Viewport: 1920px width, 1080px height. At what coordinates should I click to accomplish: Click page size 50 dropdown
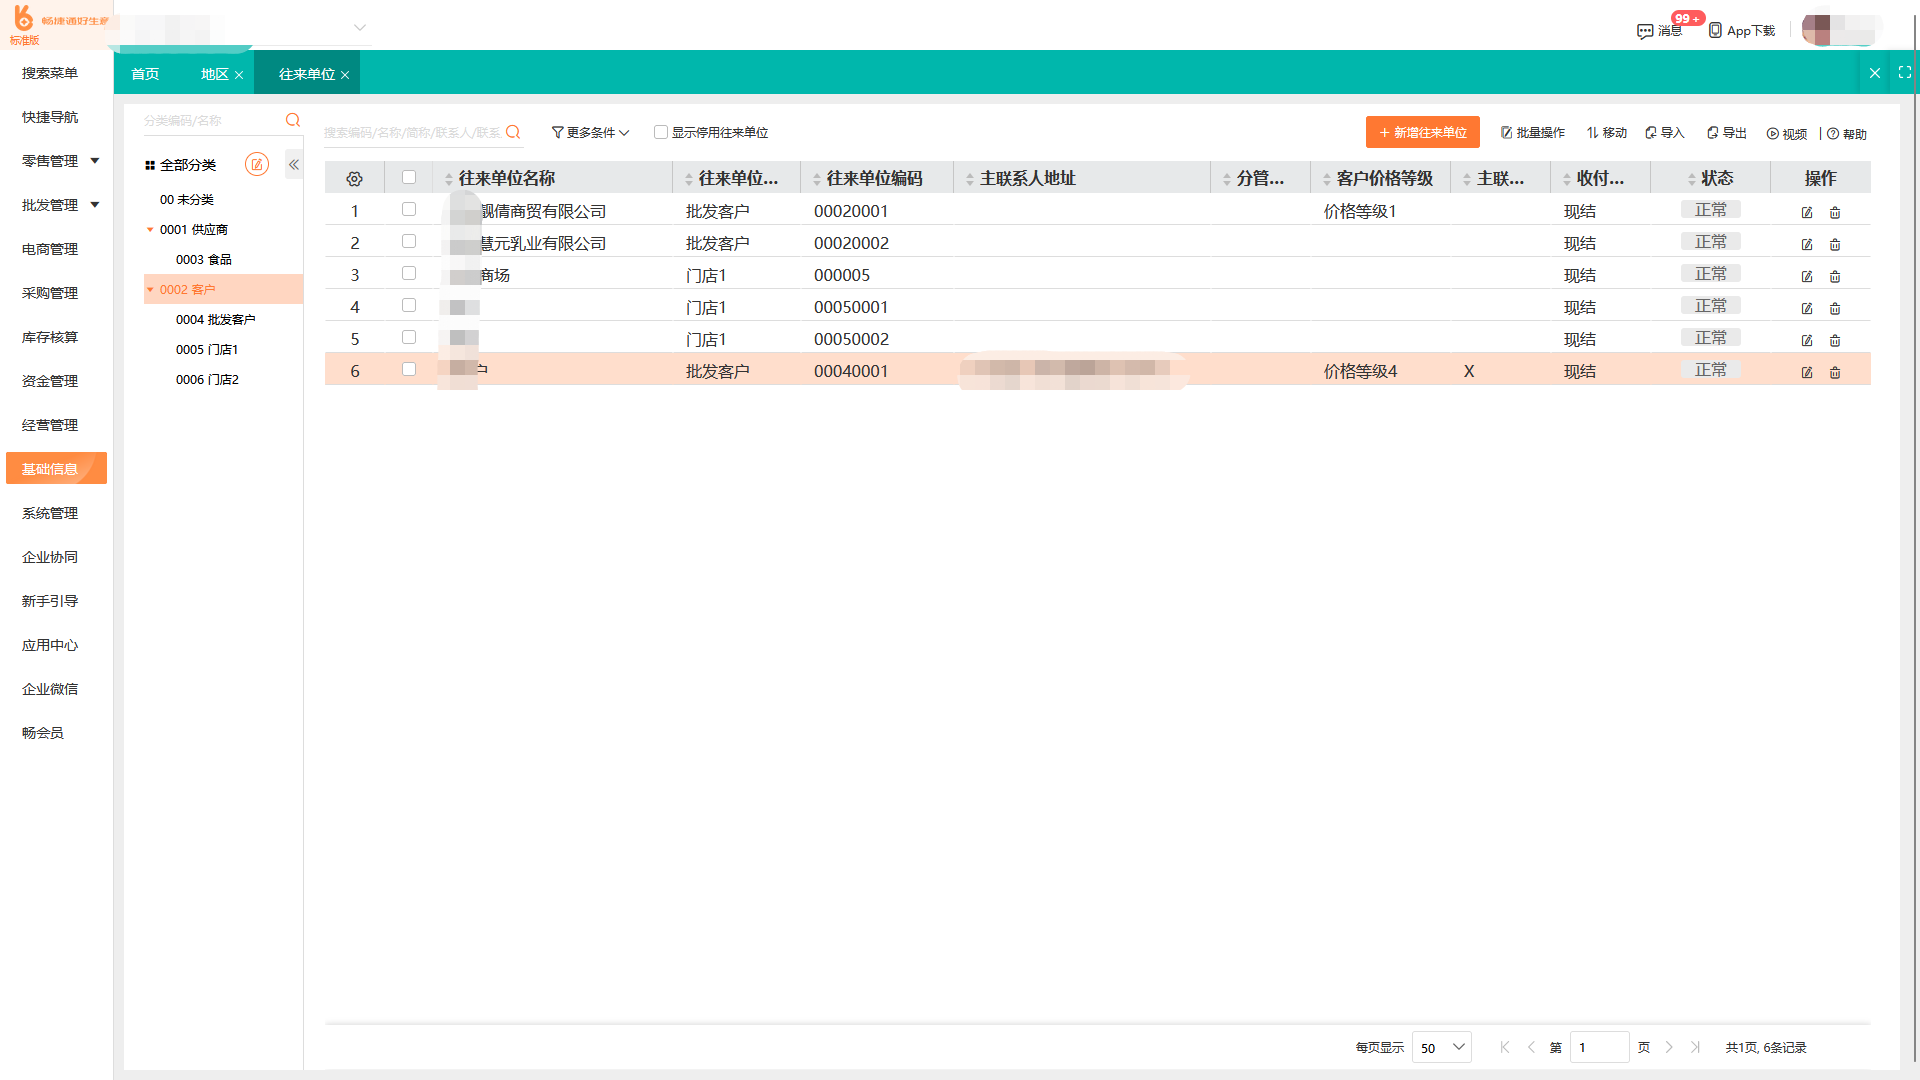pos(1439,1048)
